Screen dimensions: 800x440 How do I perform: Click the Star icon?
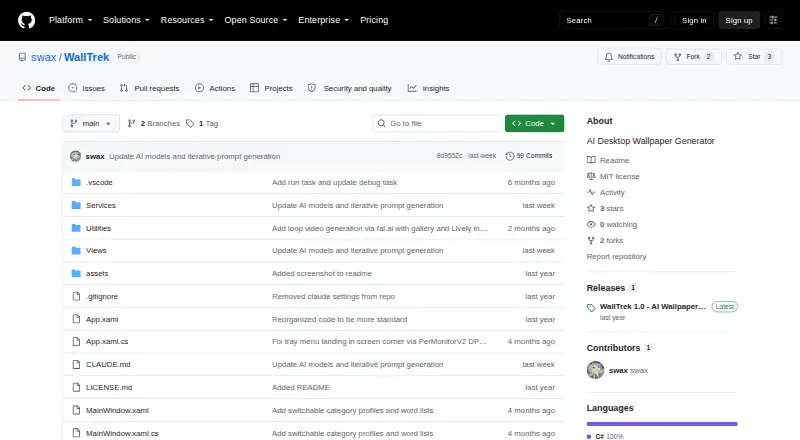738,57
